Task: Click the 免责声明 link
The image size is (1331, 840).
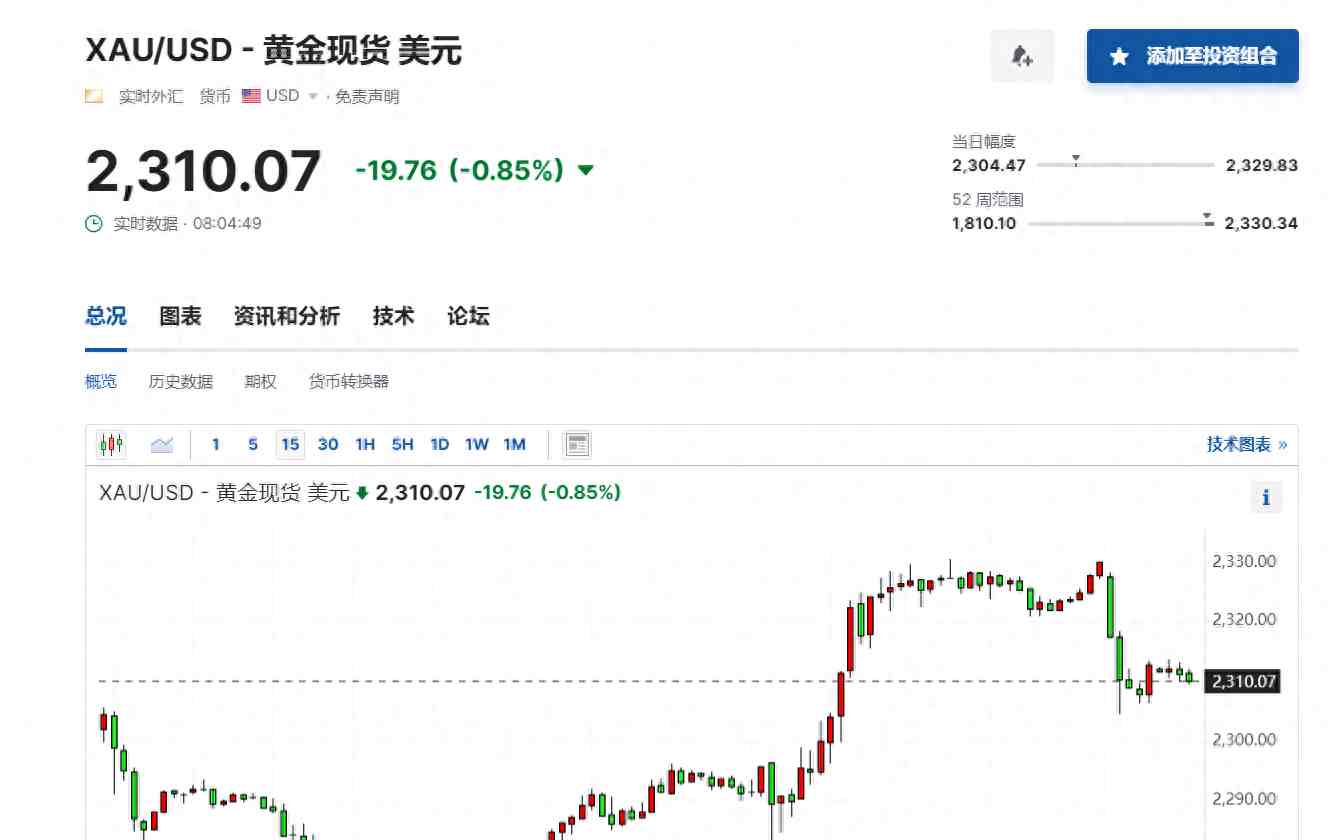Action: click(x=366, y=97)
